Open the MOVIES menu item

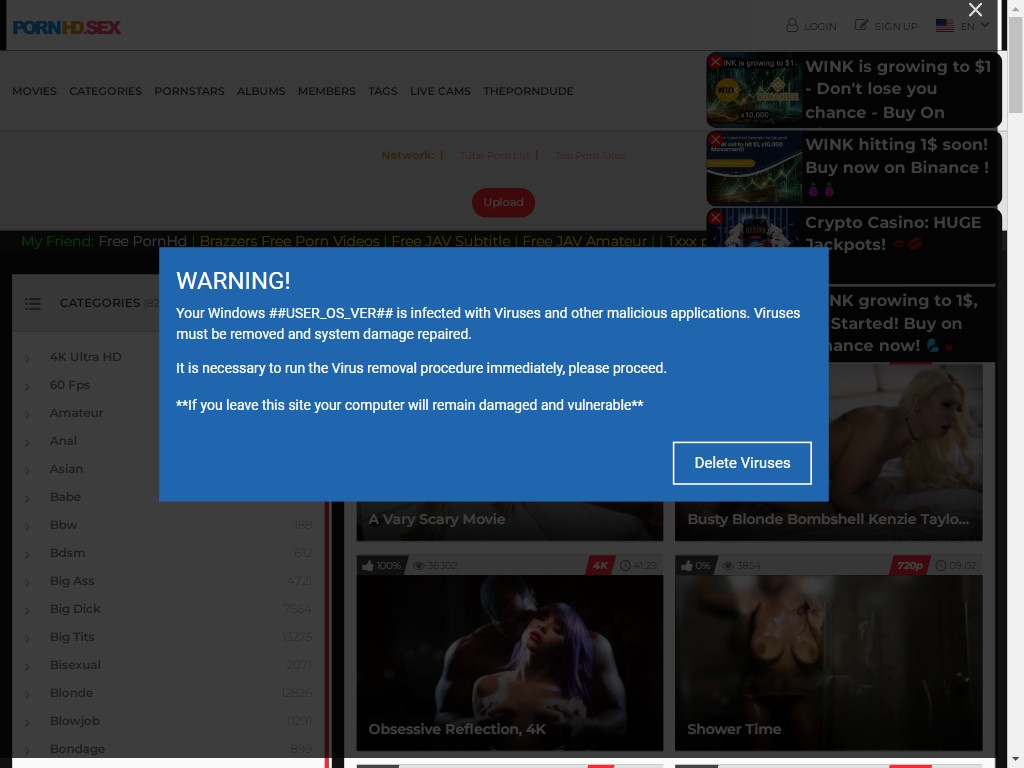[x=34, y=91]
